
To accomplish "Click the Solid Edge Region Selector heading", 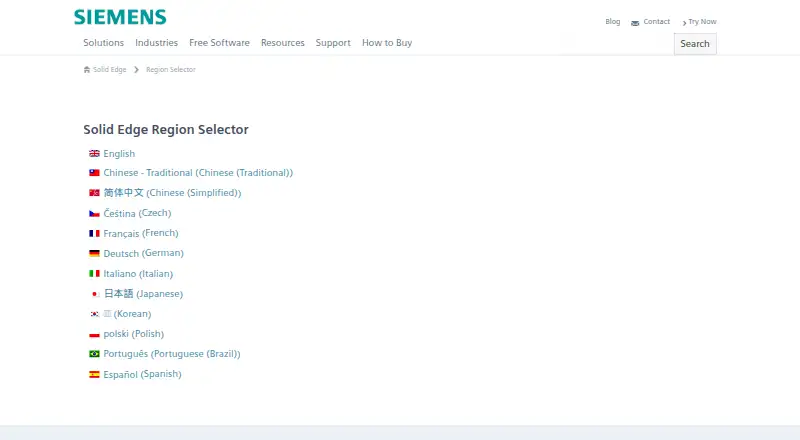I will (166, 130).
